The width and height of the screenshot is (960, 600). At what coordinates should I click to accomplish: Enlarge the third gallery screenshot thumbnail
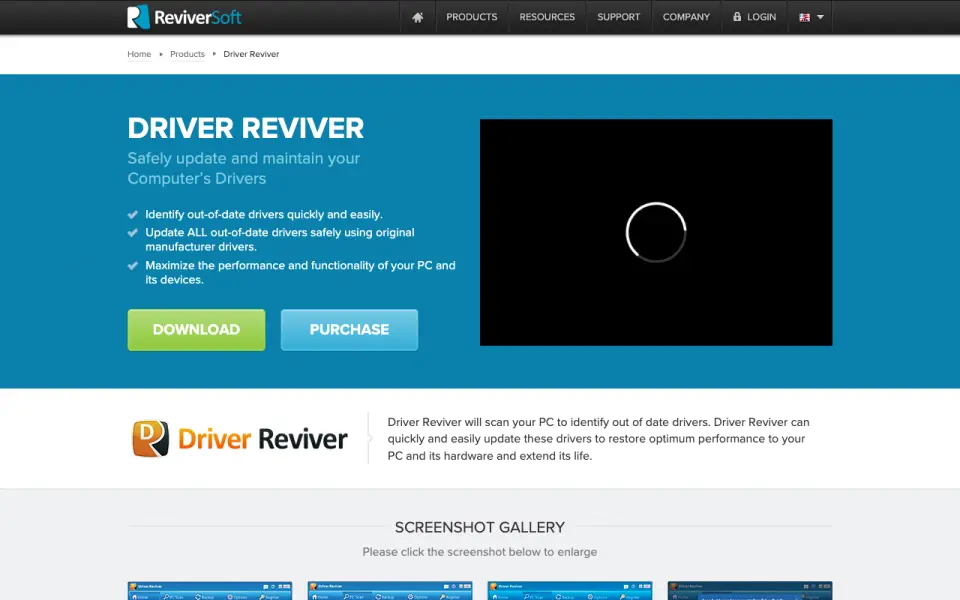point(570,591)
